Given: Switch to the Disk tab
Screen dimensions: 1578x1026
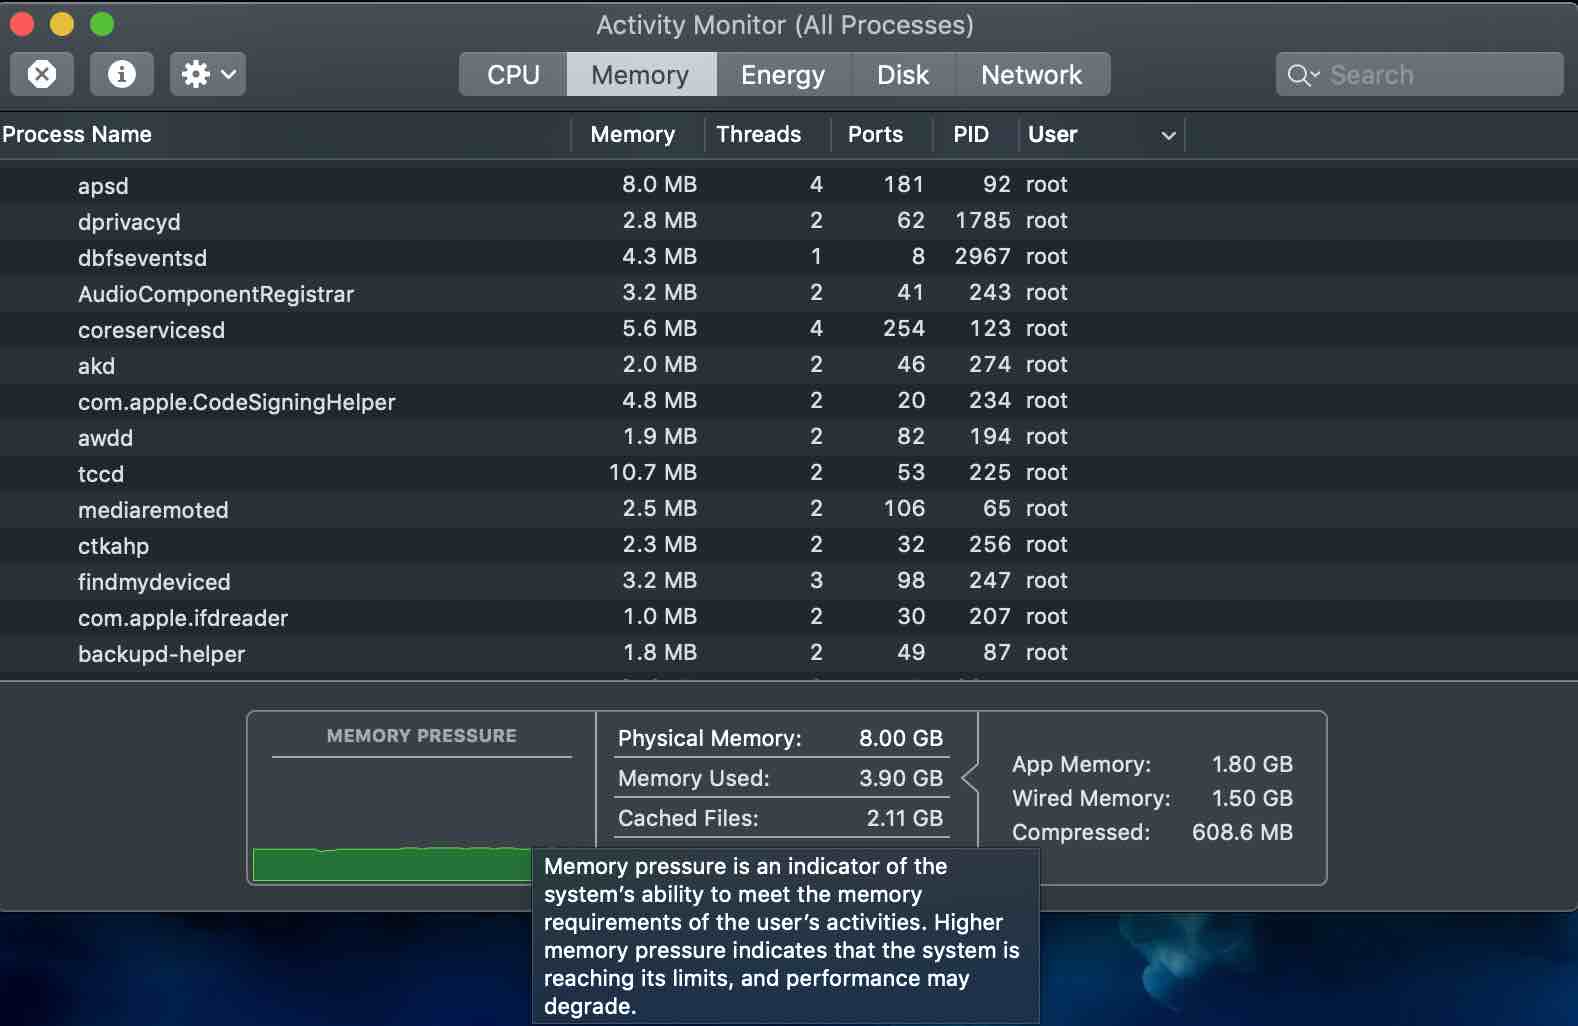Looking at the screenshot, I should coord(902,75).
